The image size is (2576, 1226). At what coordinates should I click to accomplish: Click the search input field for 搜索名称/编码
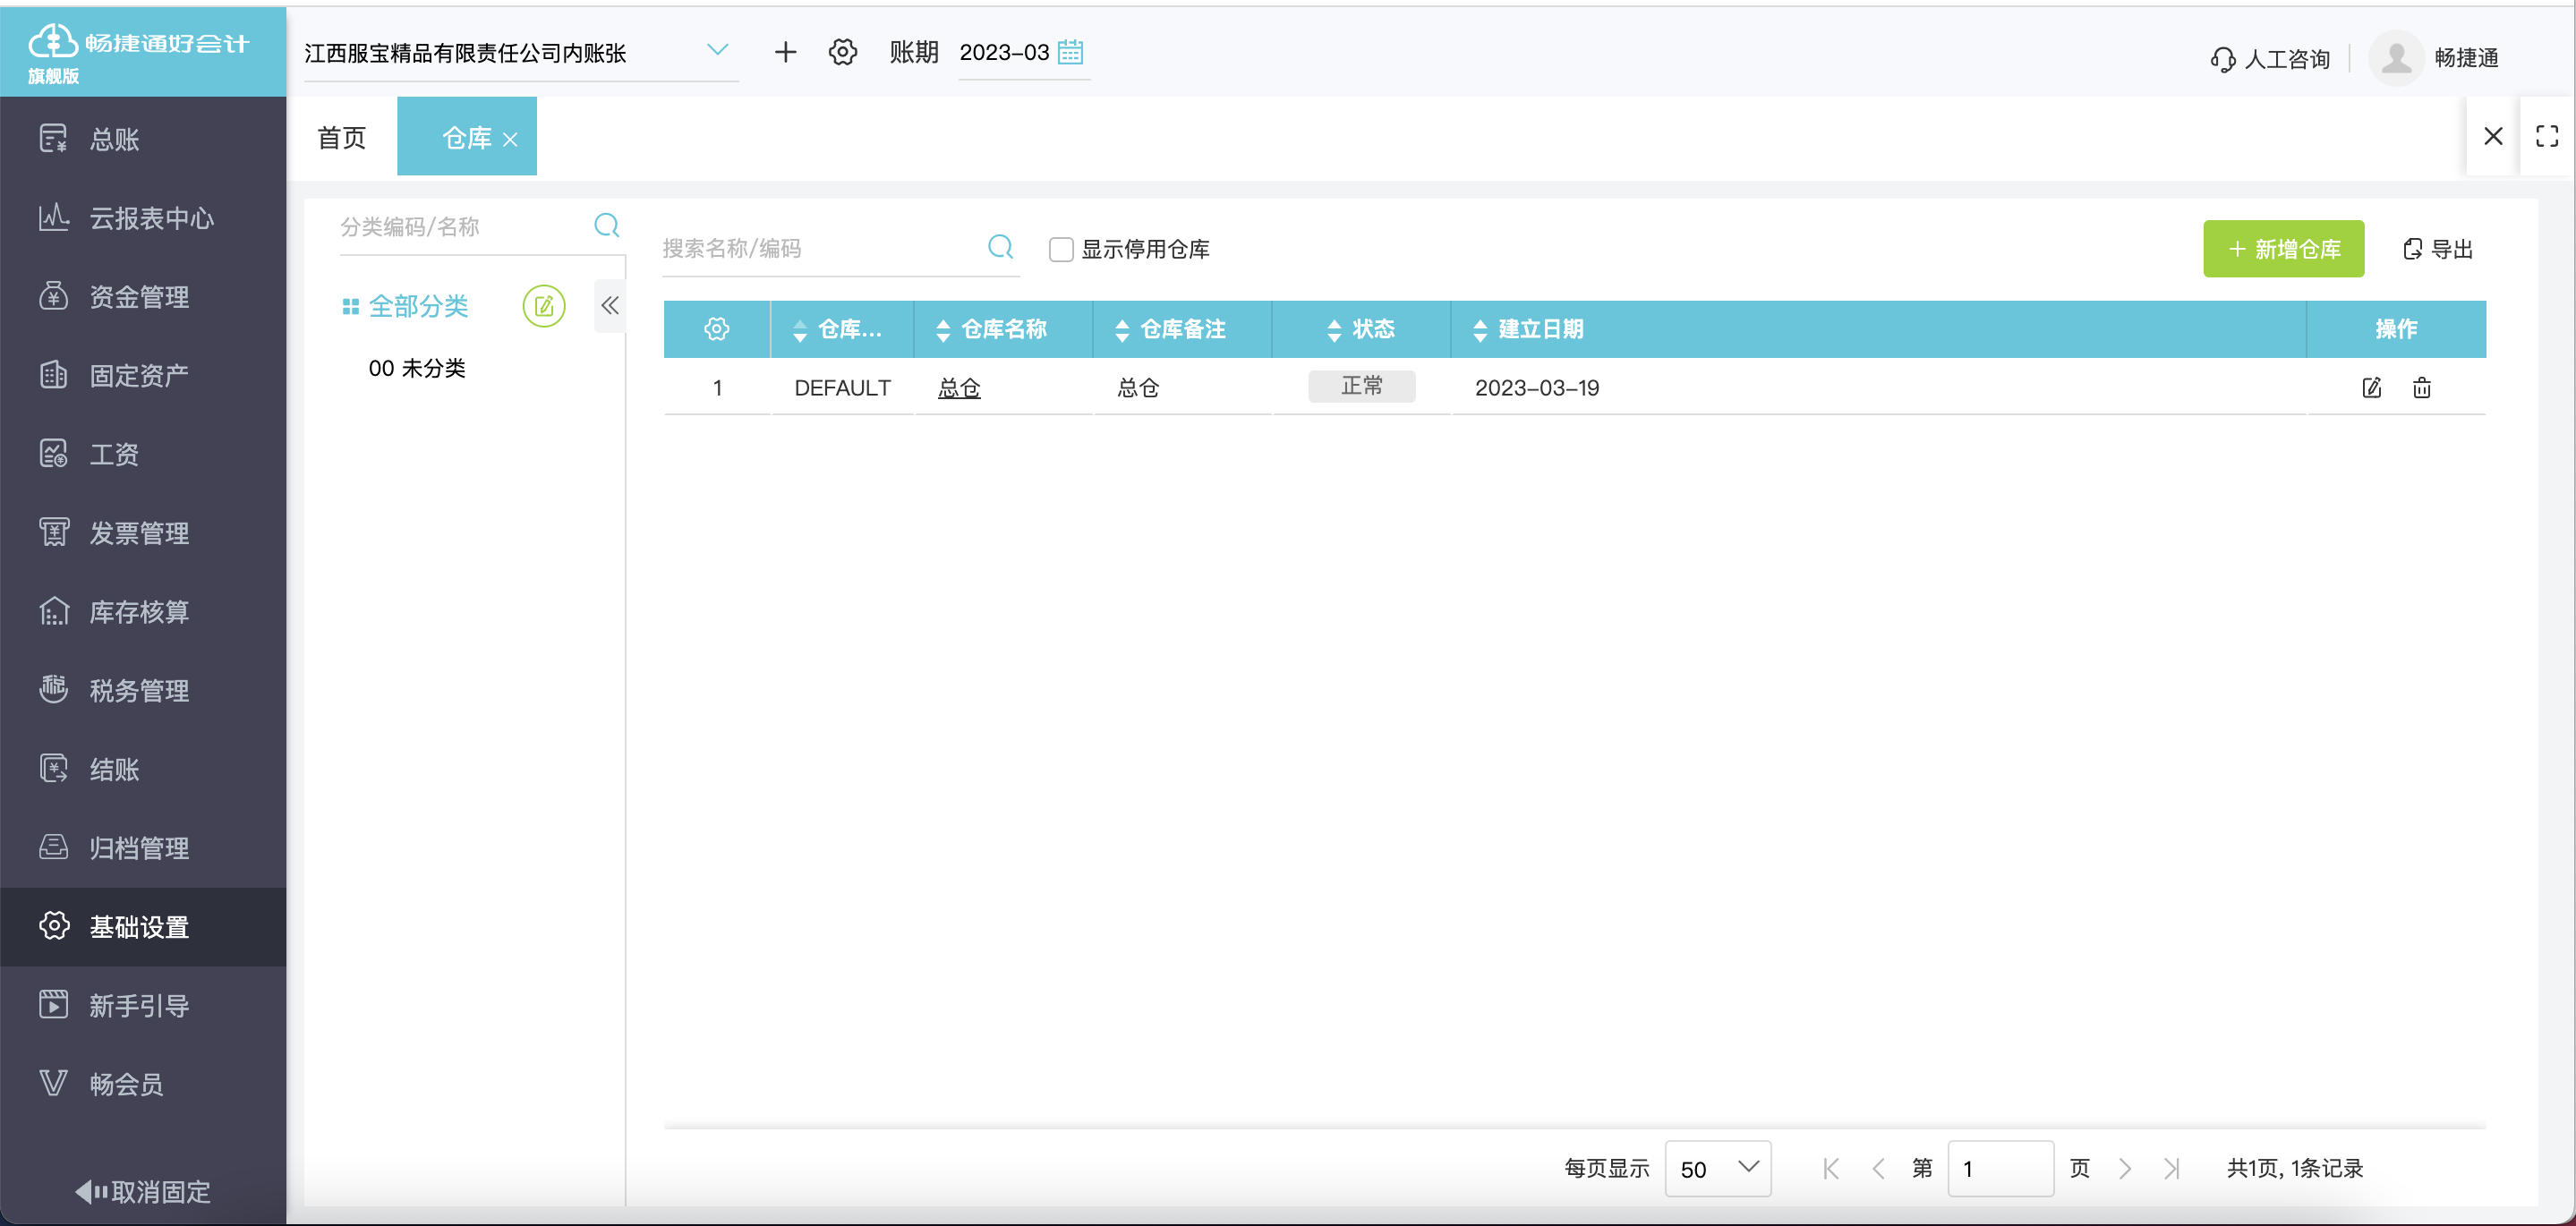click(823, 248)
